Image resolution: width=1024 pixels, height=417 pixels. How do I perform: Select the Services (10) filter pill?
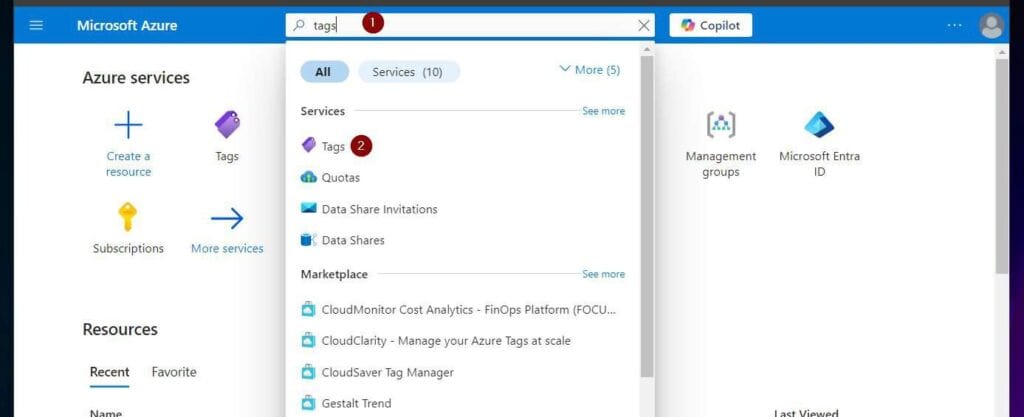pyautogui.click(x=408, y=72)
